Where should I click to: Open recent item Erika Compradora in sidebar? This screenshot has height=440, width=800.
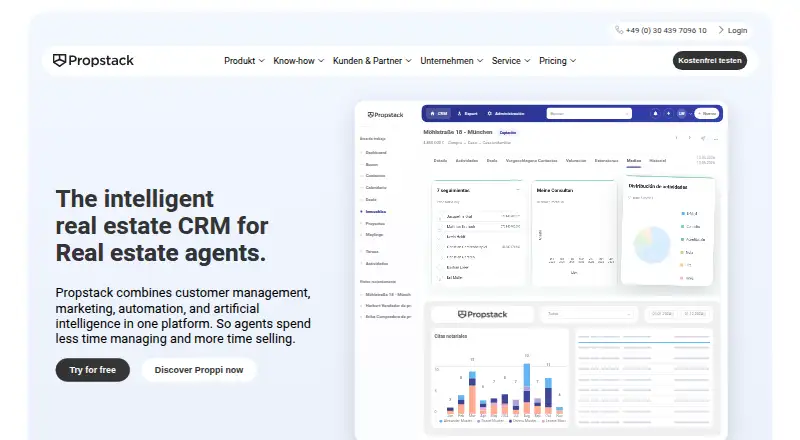[x=388, y=317]
